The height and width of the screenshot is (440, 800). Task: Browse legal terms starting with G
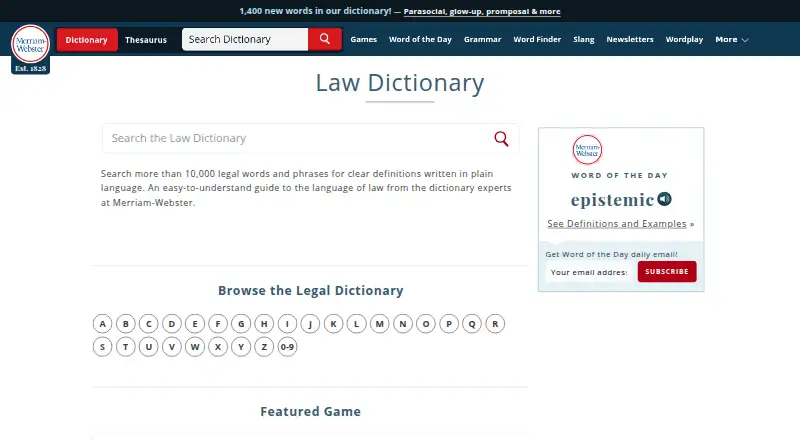point(241,324)
